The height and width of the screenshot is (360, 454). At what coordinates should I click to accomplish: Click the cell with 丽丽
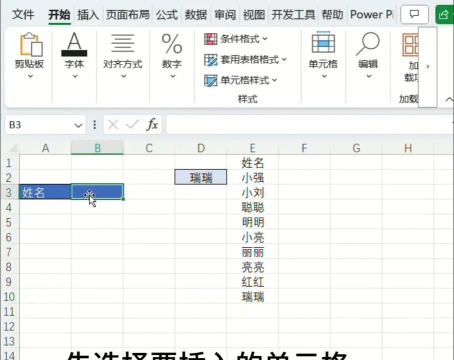pyautogui.click(x=252, y=252)
